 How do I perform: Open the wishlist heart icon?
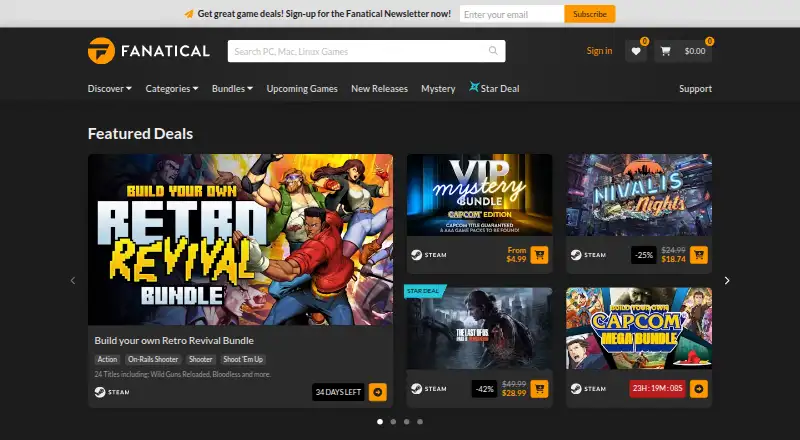pyautogui.click(x=636, y=51)
